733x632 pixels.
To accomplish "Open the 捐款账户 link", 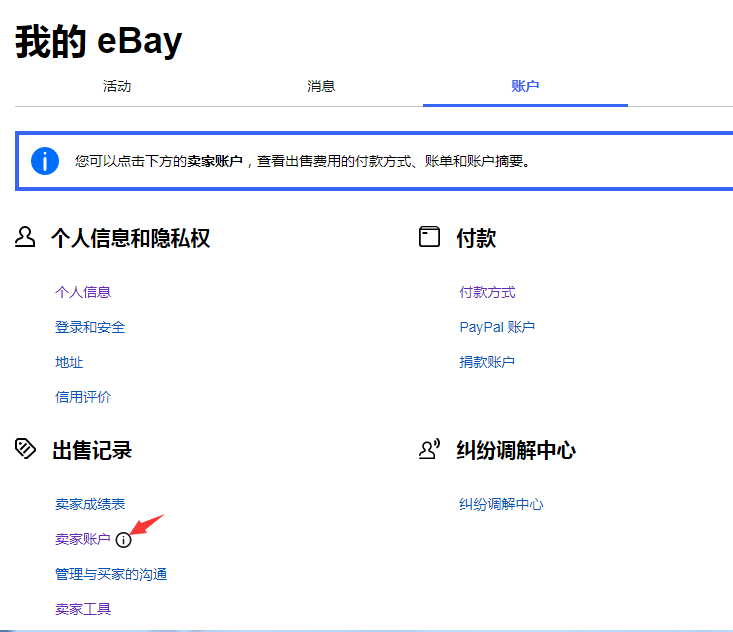I will pyautogui.click(x=487, y=363).
